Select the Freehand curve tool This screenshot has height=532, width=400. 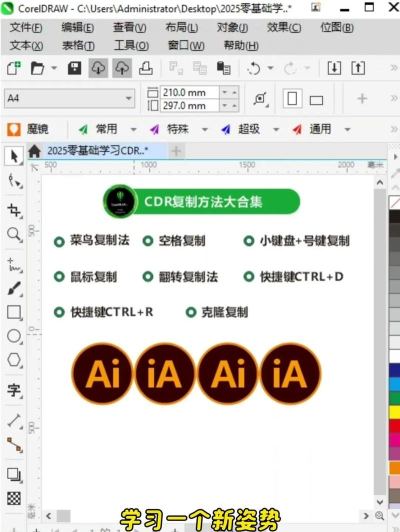[x=15, y=265]
